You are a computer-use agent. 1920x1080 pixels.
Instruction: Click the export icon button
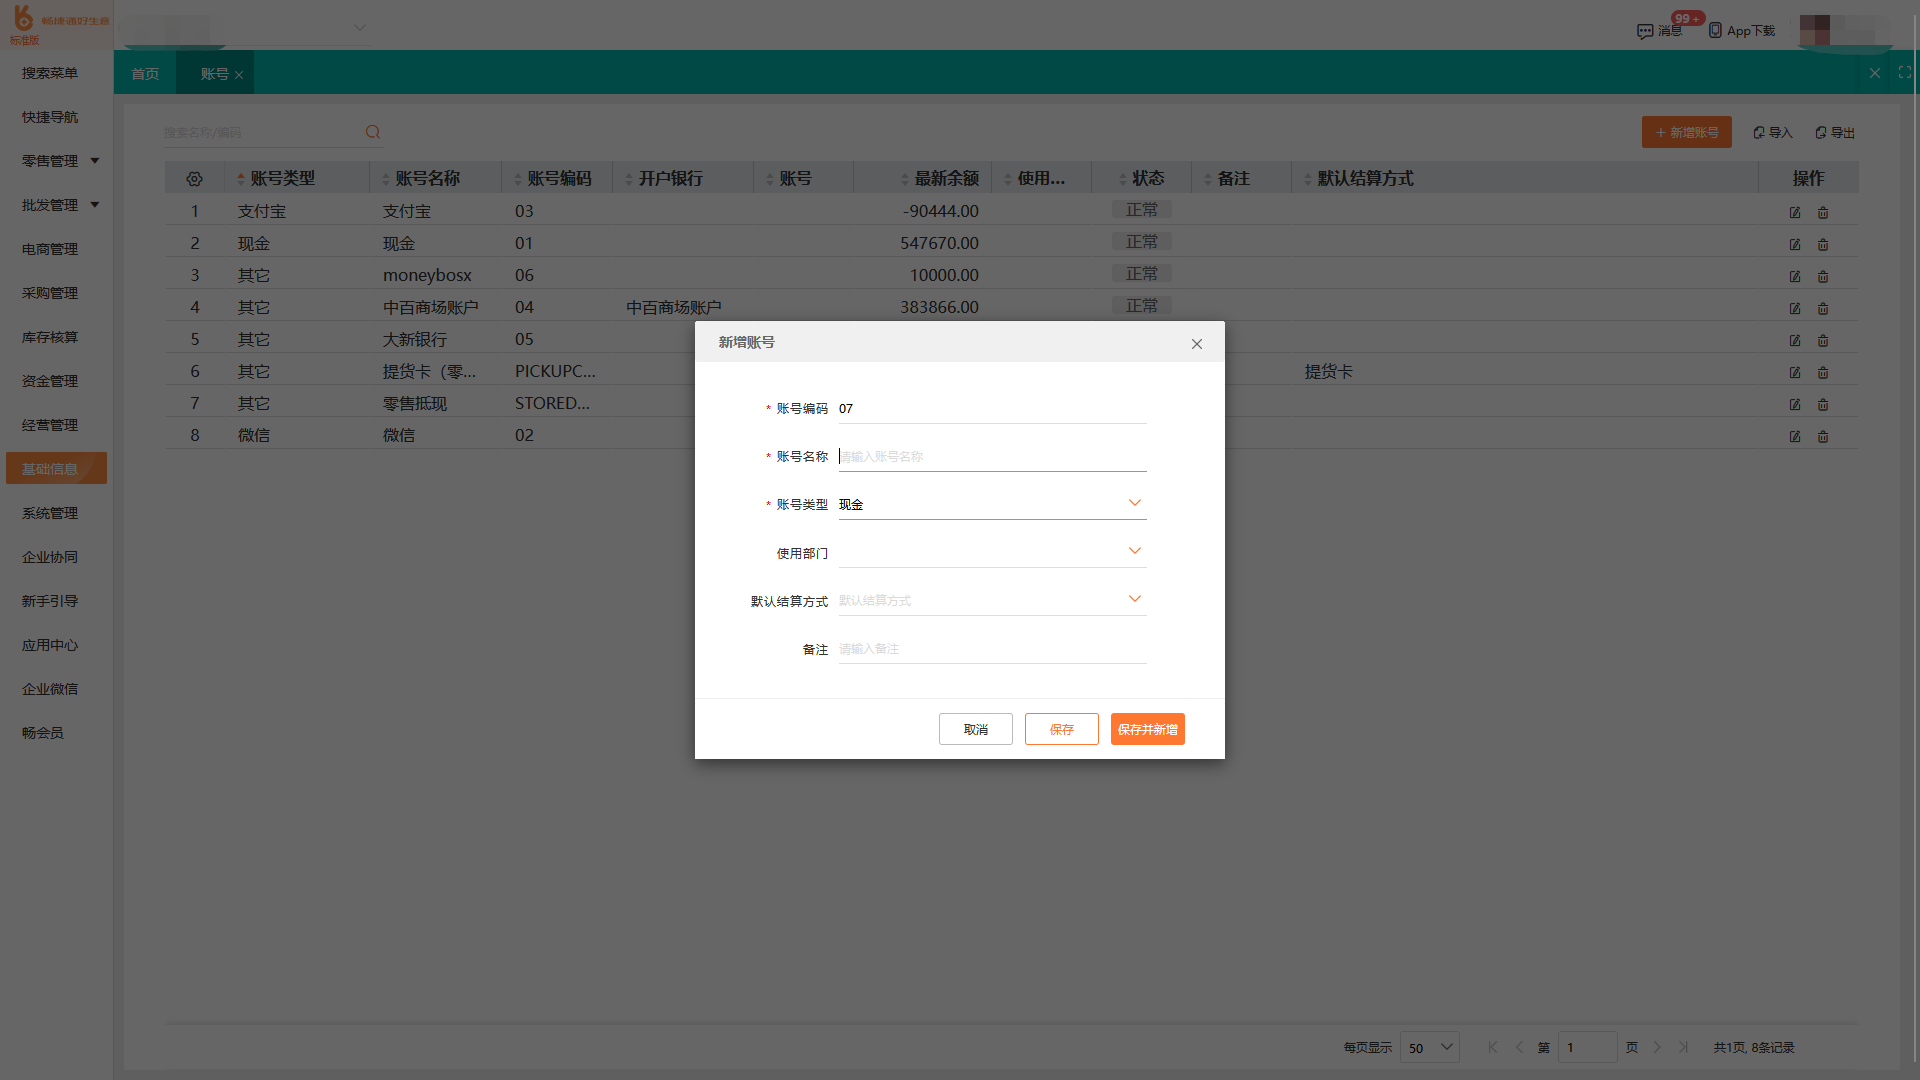[1837, 132]
